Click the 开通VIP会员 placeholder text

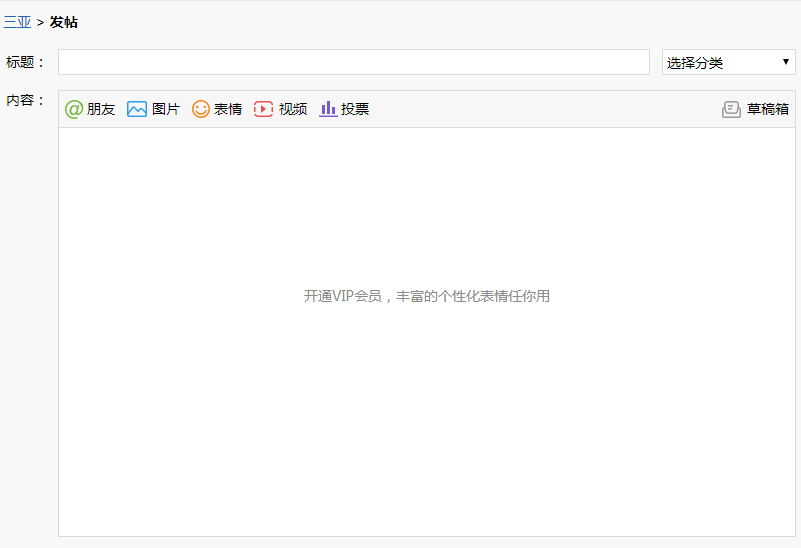click(427, 296)
